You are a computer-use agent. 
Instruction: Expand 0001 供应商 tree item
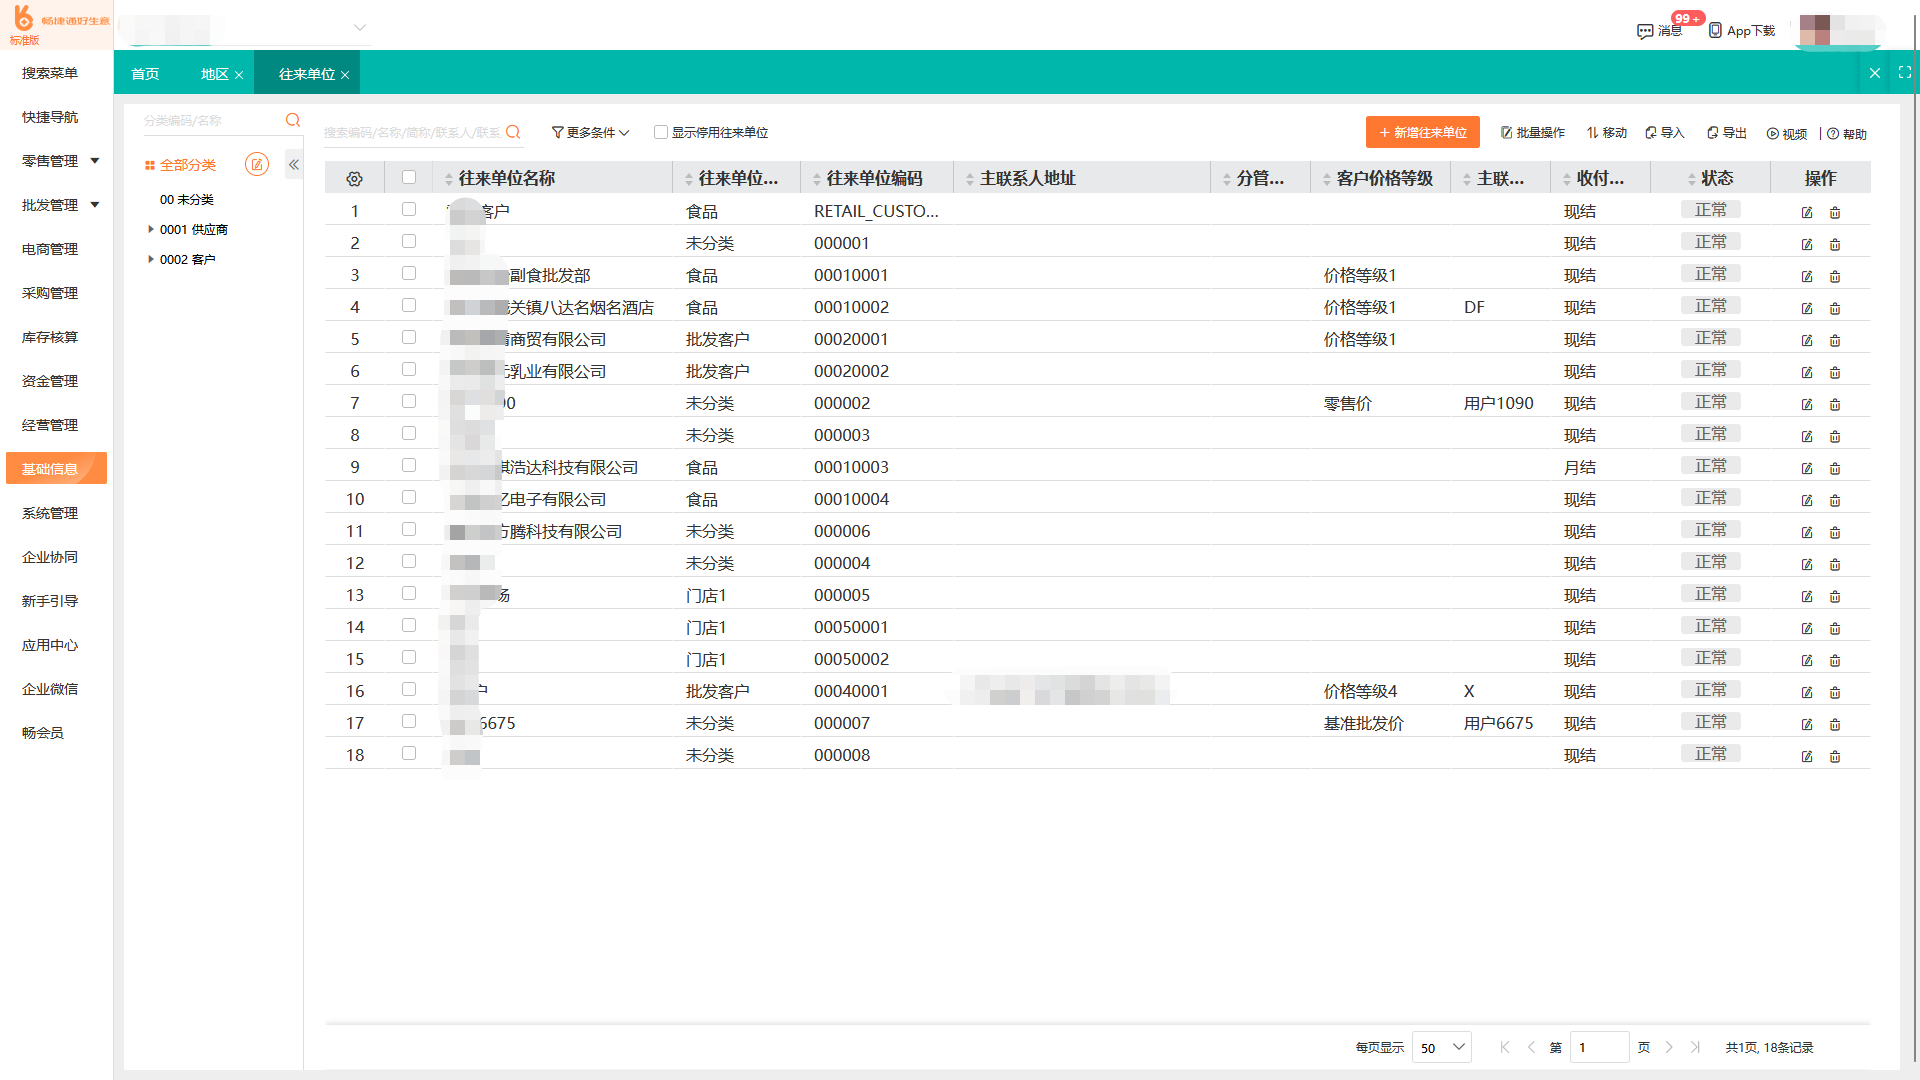(150, 229)
